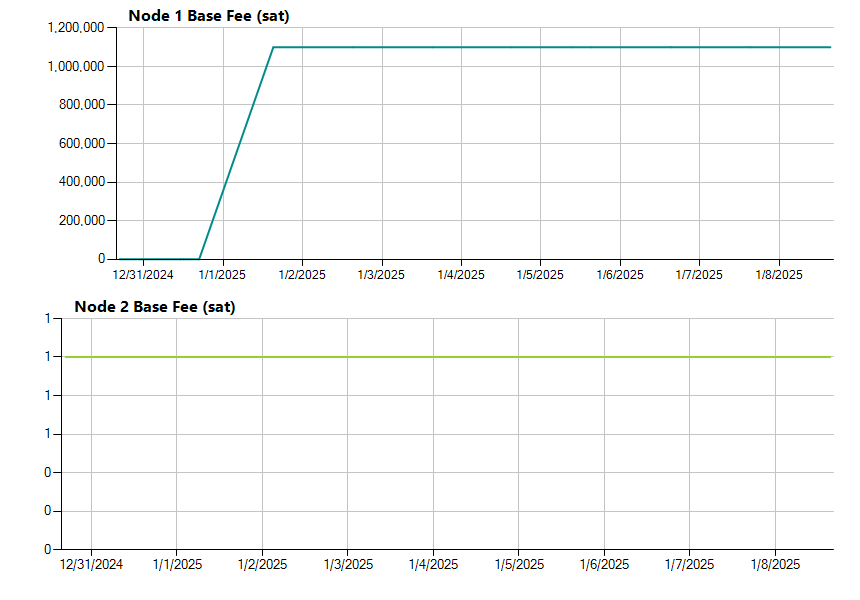Select the rising segment of Node 1 line
860x600 pixels.
point(237,152)
